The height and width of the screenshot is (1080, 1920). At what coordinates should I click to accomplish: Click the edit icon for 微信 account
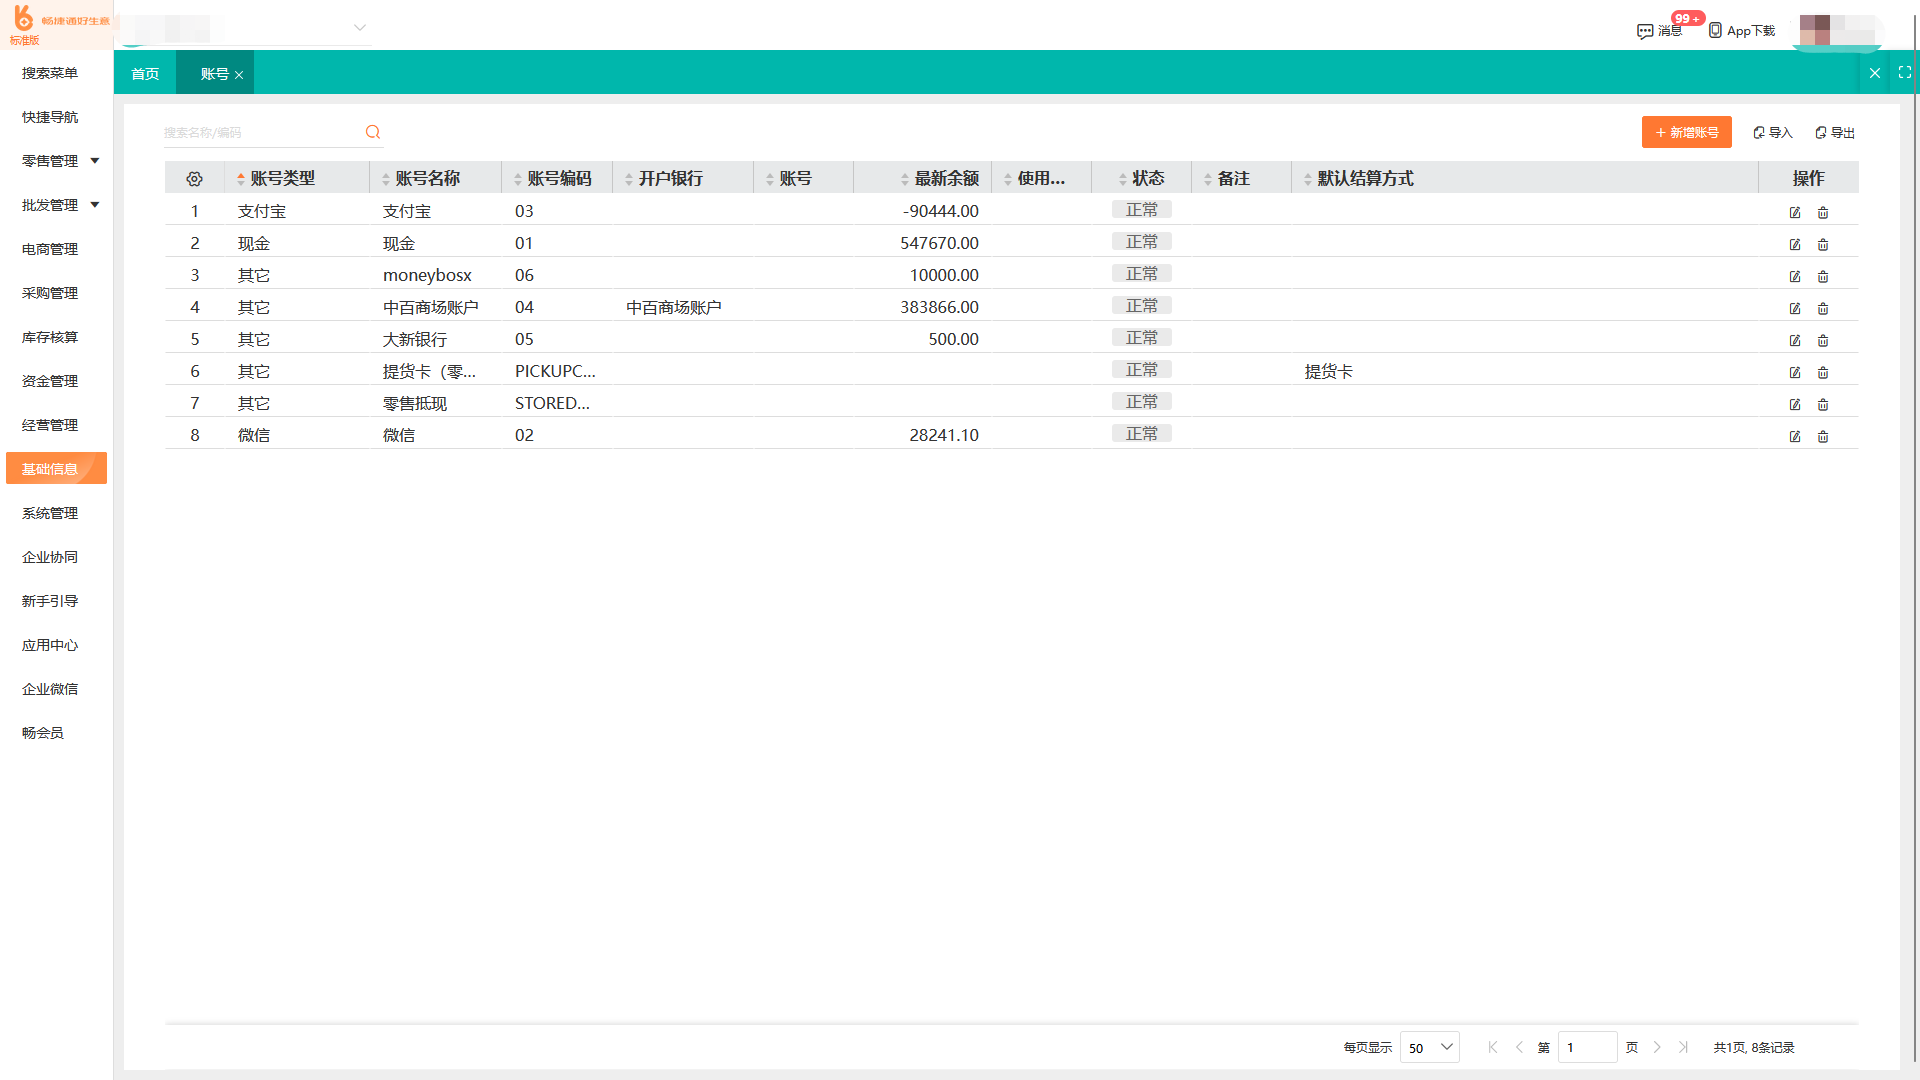coord(1795,435)
